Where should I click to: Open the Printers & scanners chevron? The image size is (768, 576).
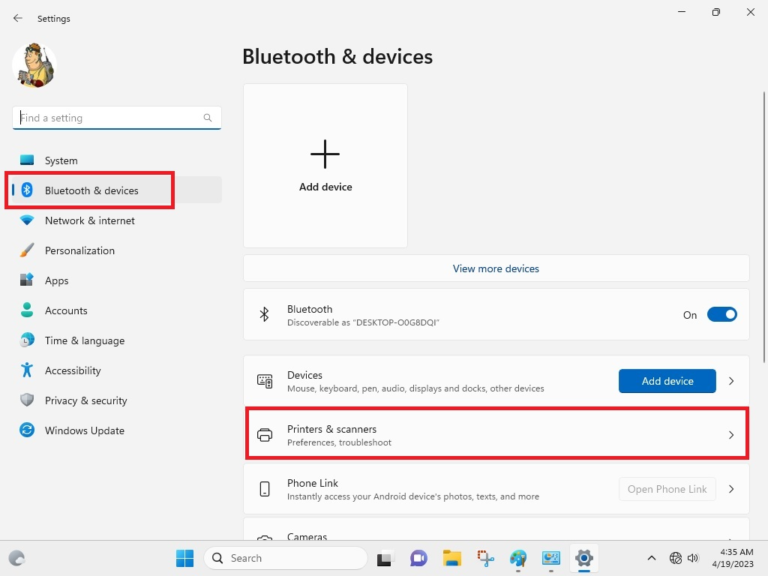[731, 435]
